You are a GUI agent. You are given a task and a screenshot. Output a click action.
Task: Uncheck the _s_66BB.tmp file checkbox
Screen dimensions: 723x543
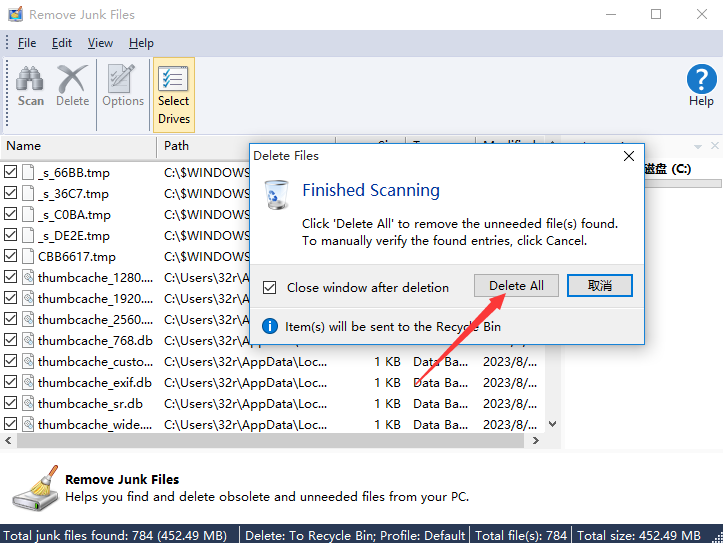[x=11, y=173]
